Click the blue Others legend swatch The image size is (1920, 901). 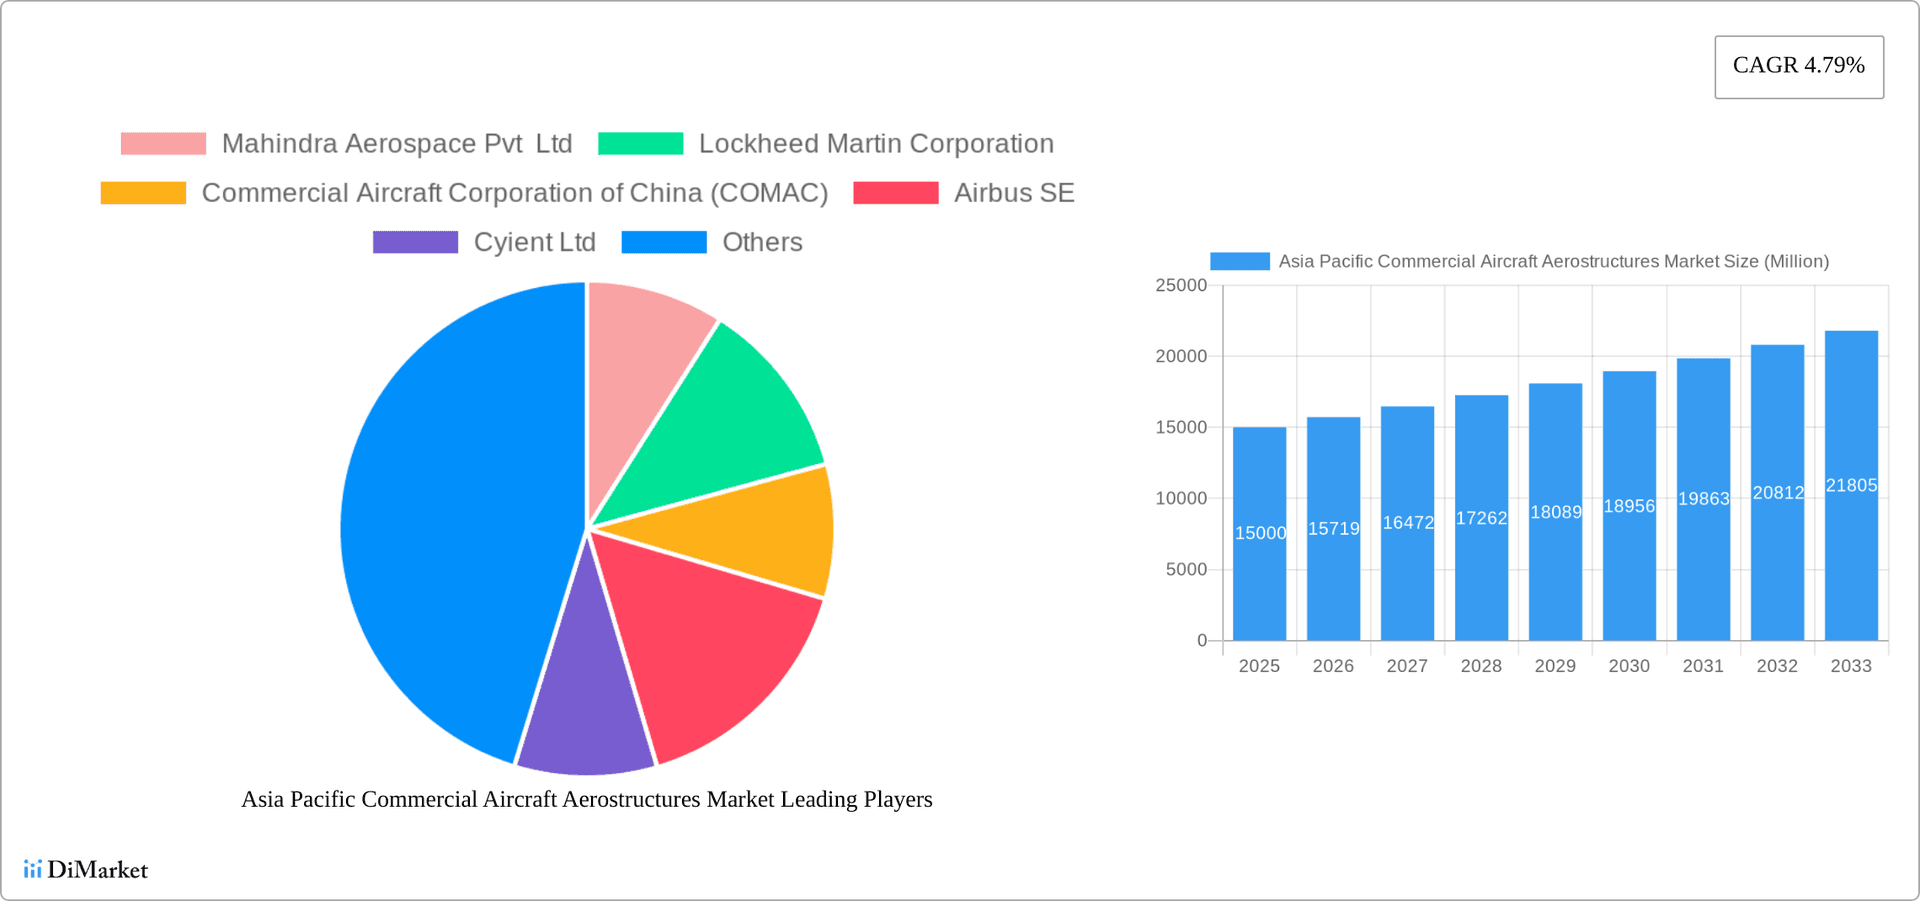pos(663,241)
